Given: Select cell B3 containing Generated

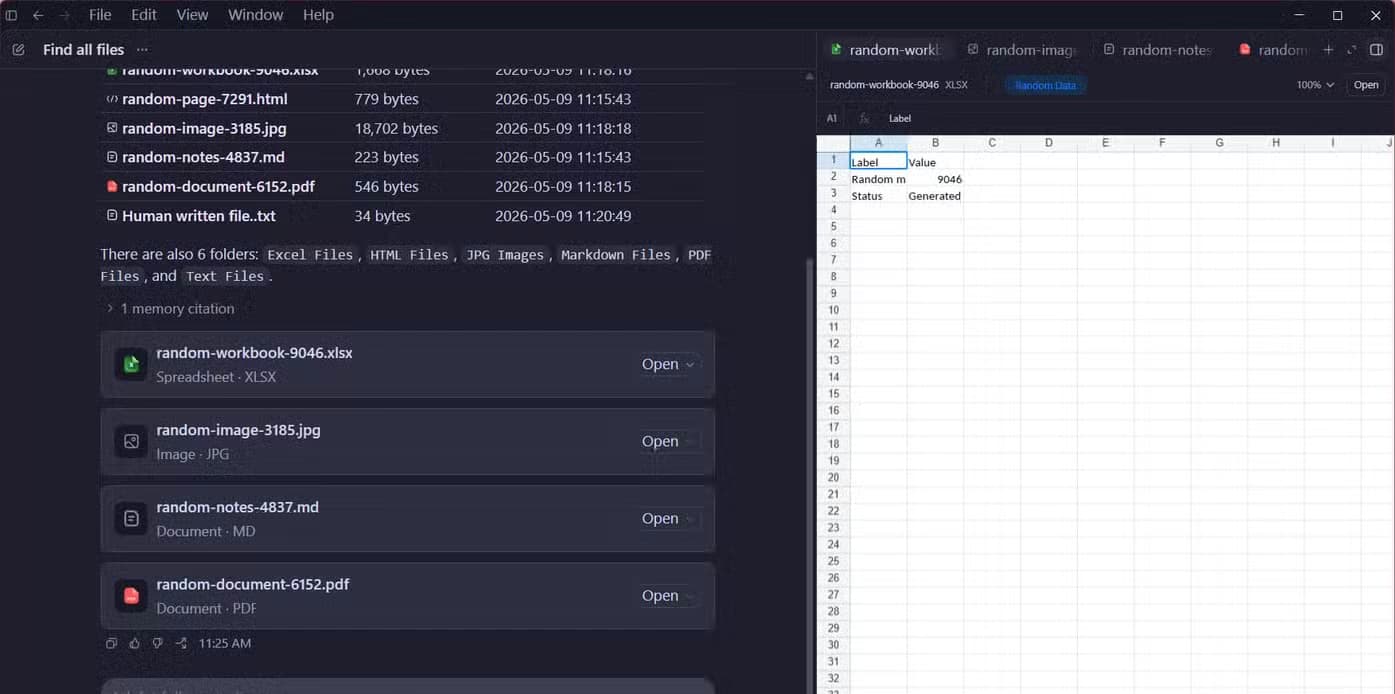Looking at the screenshot, I should (x=935, y=196).
